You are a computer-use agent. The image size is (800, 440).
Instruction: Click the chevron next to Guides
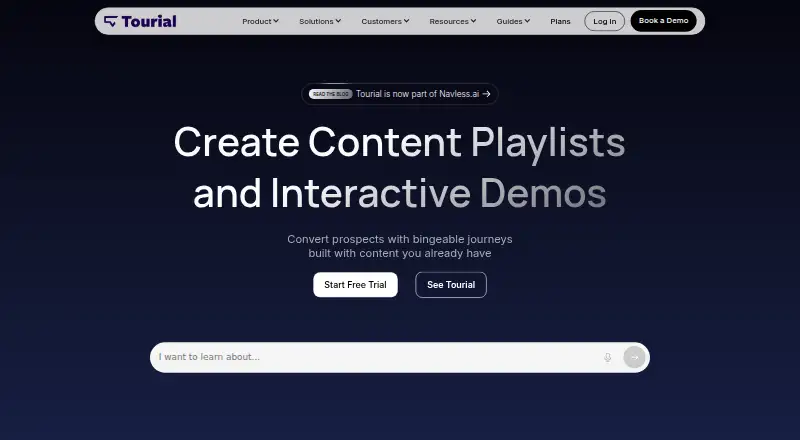tap(527, 21)
